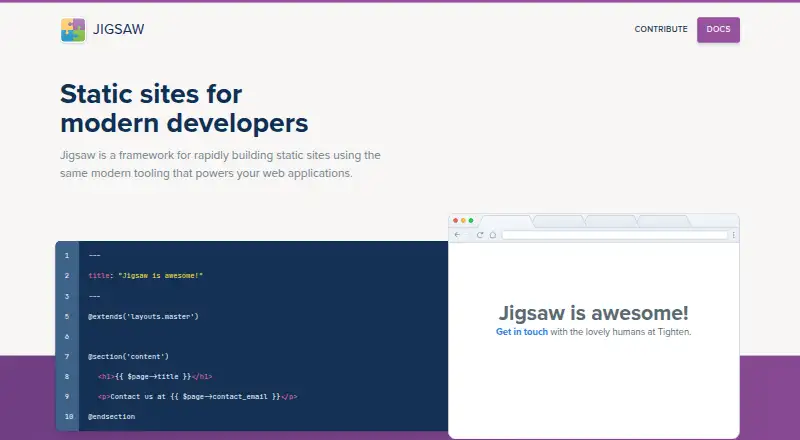This screenshot has height=440, width=800.
Task: Click the home icon in mock browser
Action: pos(493,235)
